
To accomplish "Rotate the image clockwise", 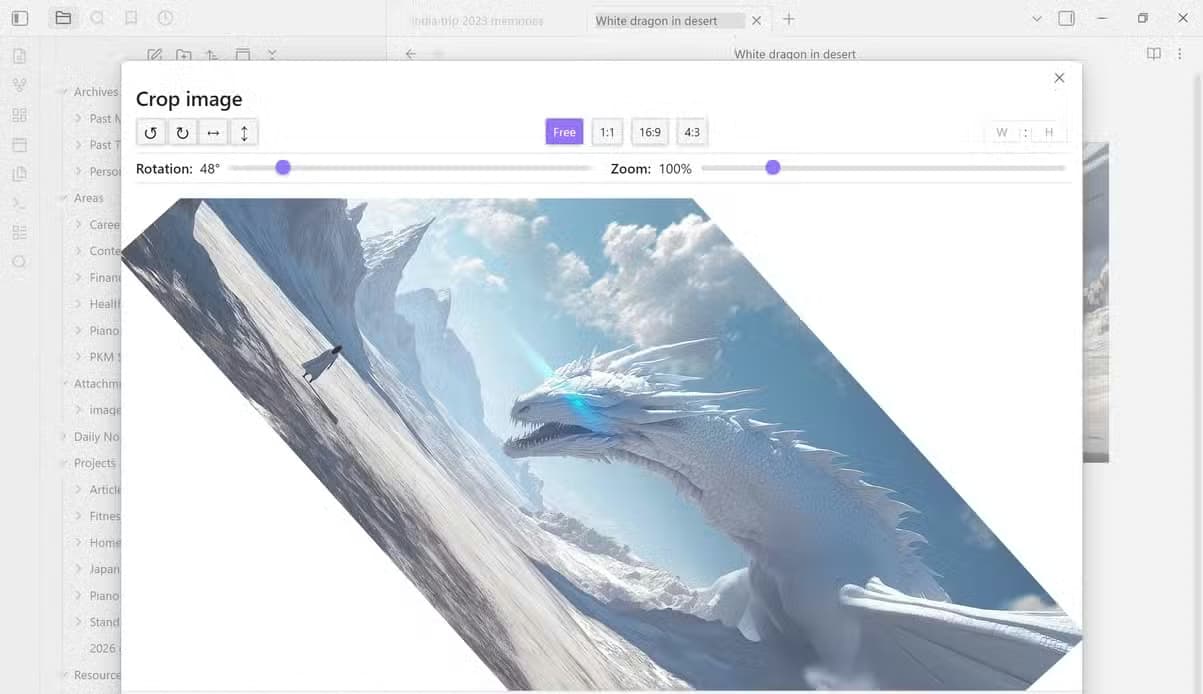I will (x=182, y=132).
